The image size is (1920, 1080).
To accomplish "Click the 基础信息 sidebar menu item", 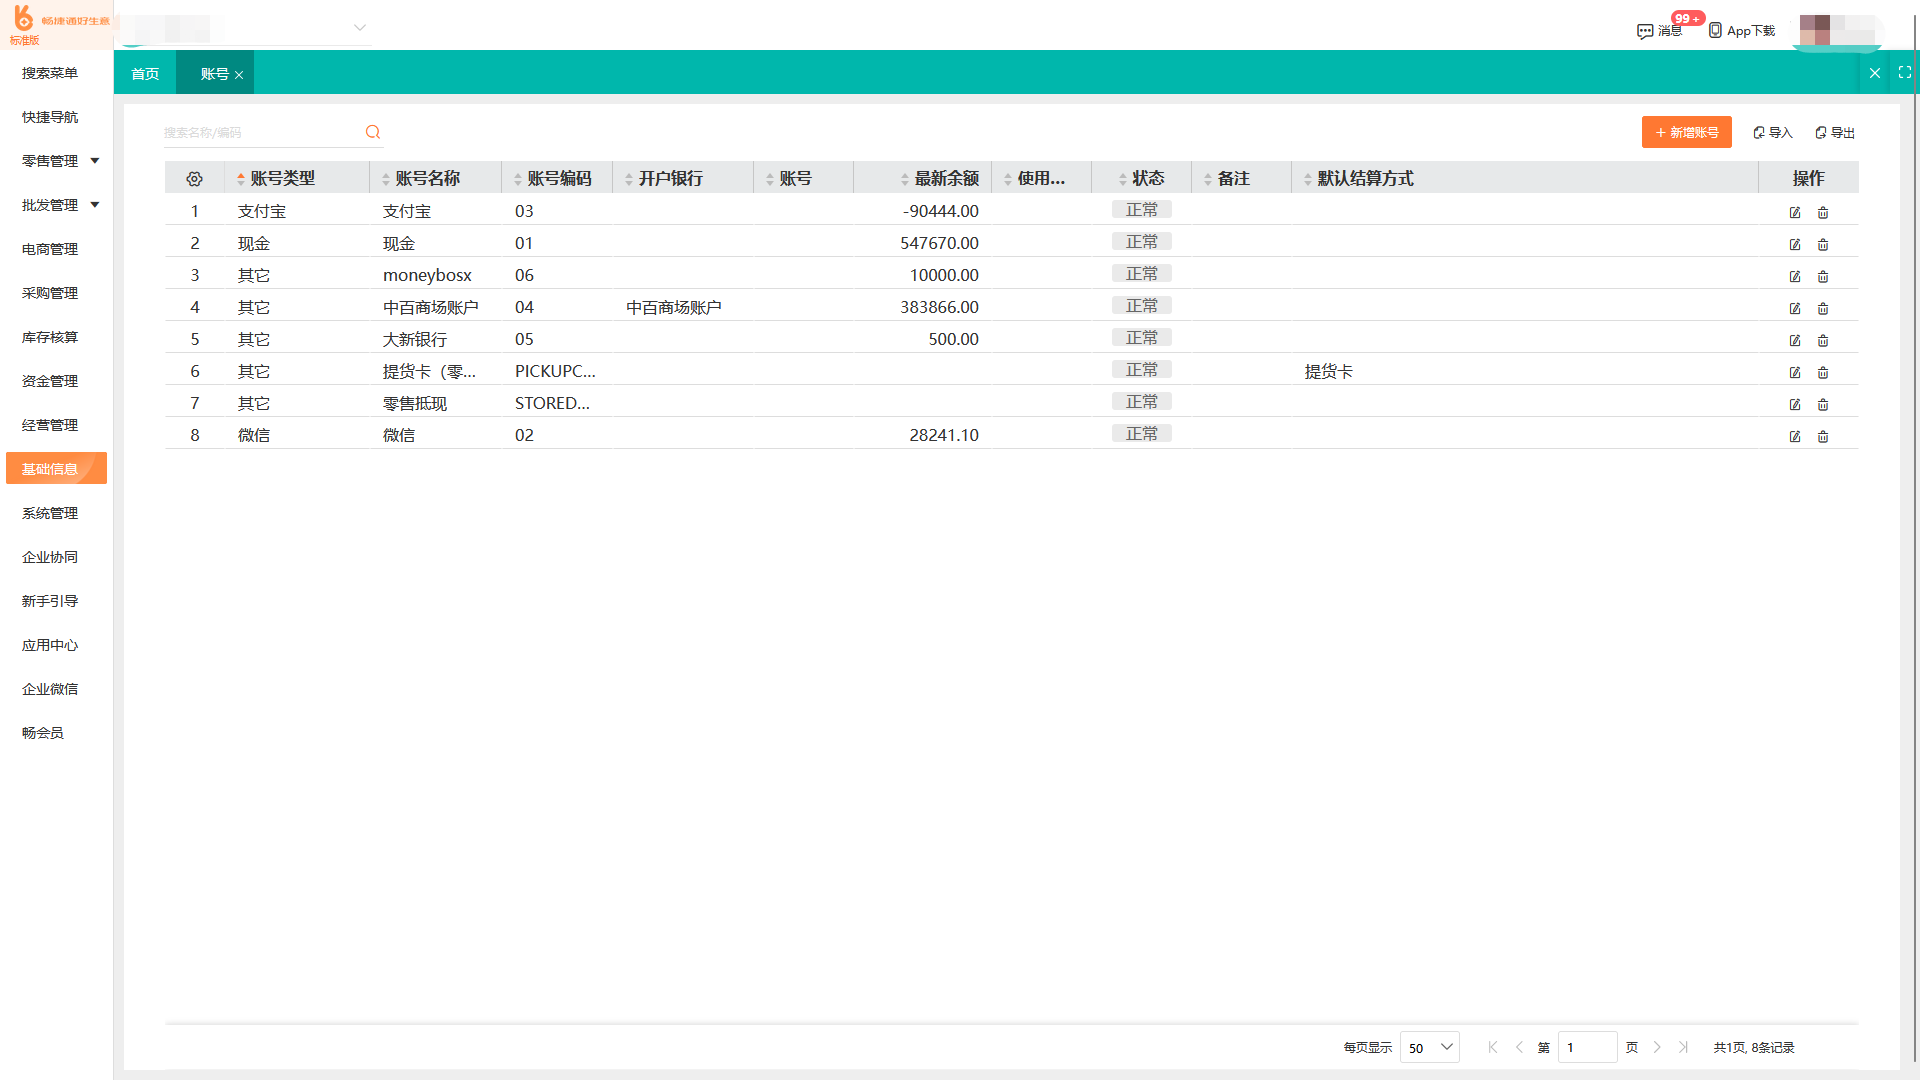I will point(51,468).
